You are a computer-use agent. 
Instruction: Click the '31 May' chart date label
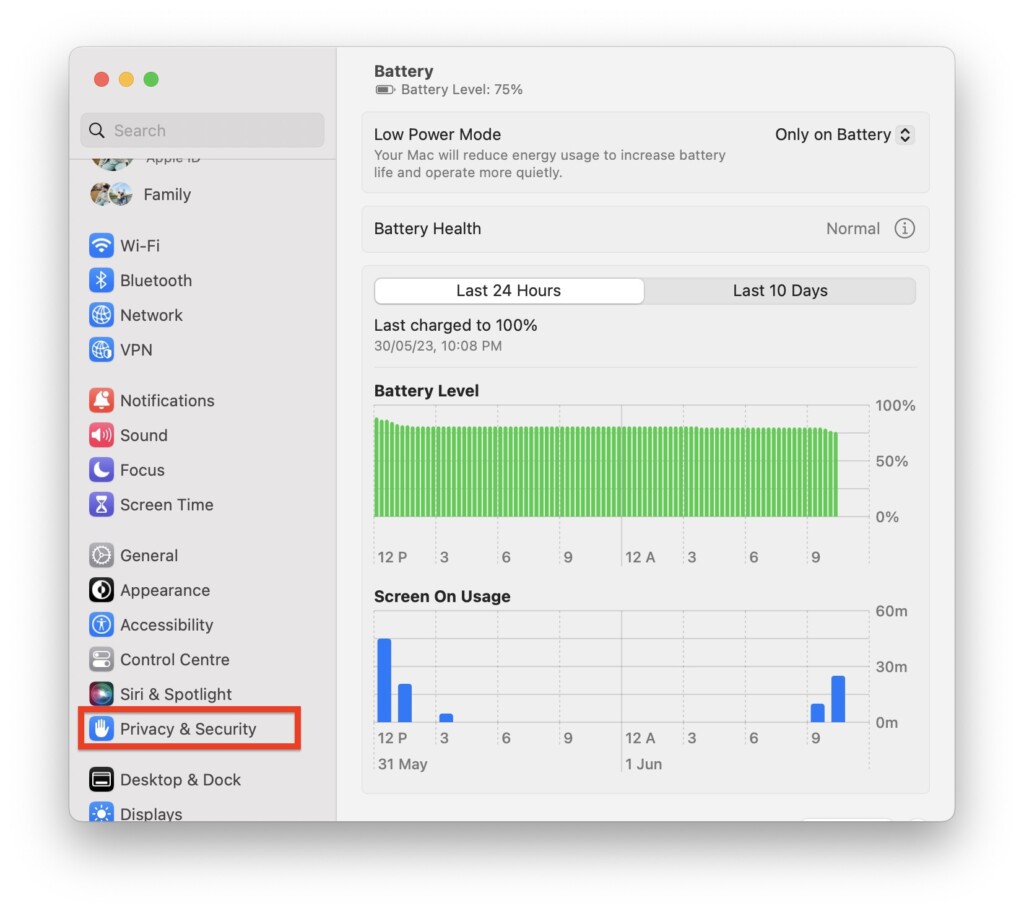click(x=402, y=763)
